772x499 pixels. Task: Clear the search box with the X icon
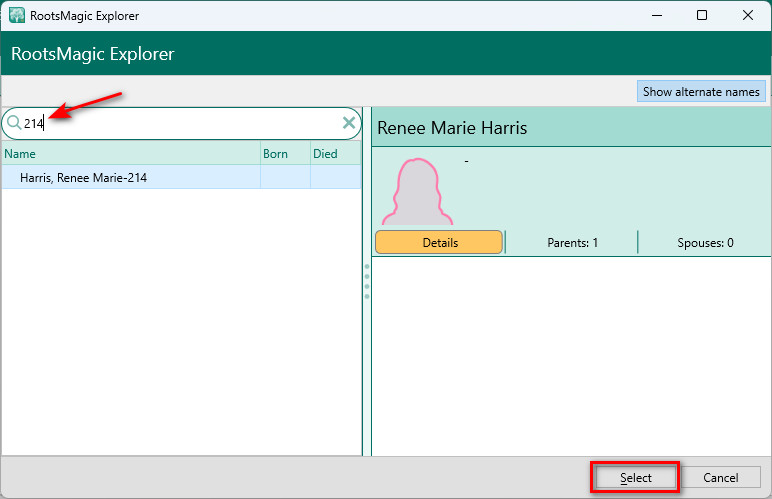tap(349, 123)
